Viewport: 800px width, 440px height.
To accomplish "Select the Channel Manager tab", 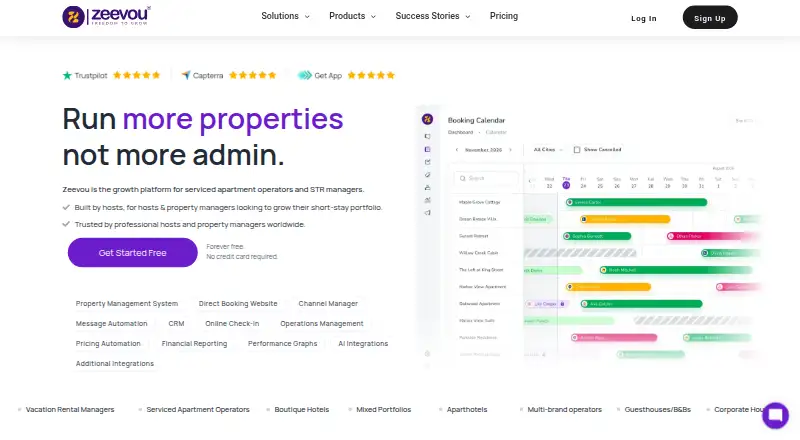I will pos(328,304).
